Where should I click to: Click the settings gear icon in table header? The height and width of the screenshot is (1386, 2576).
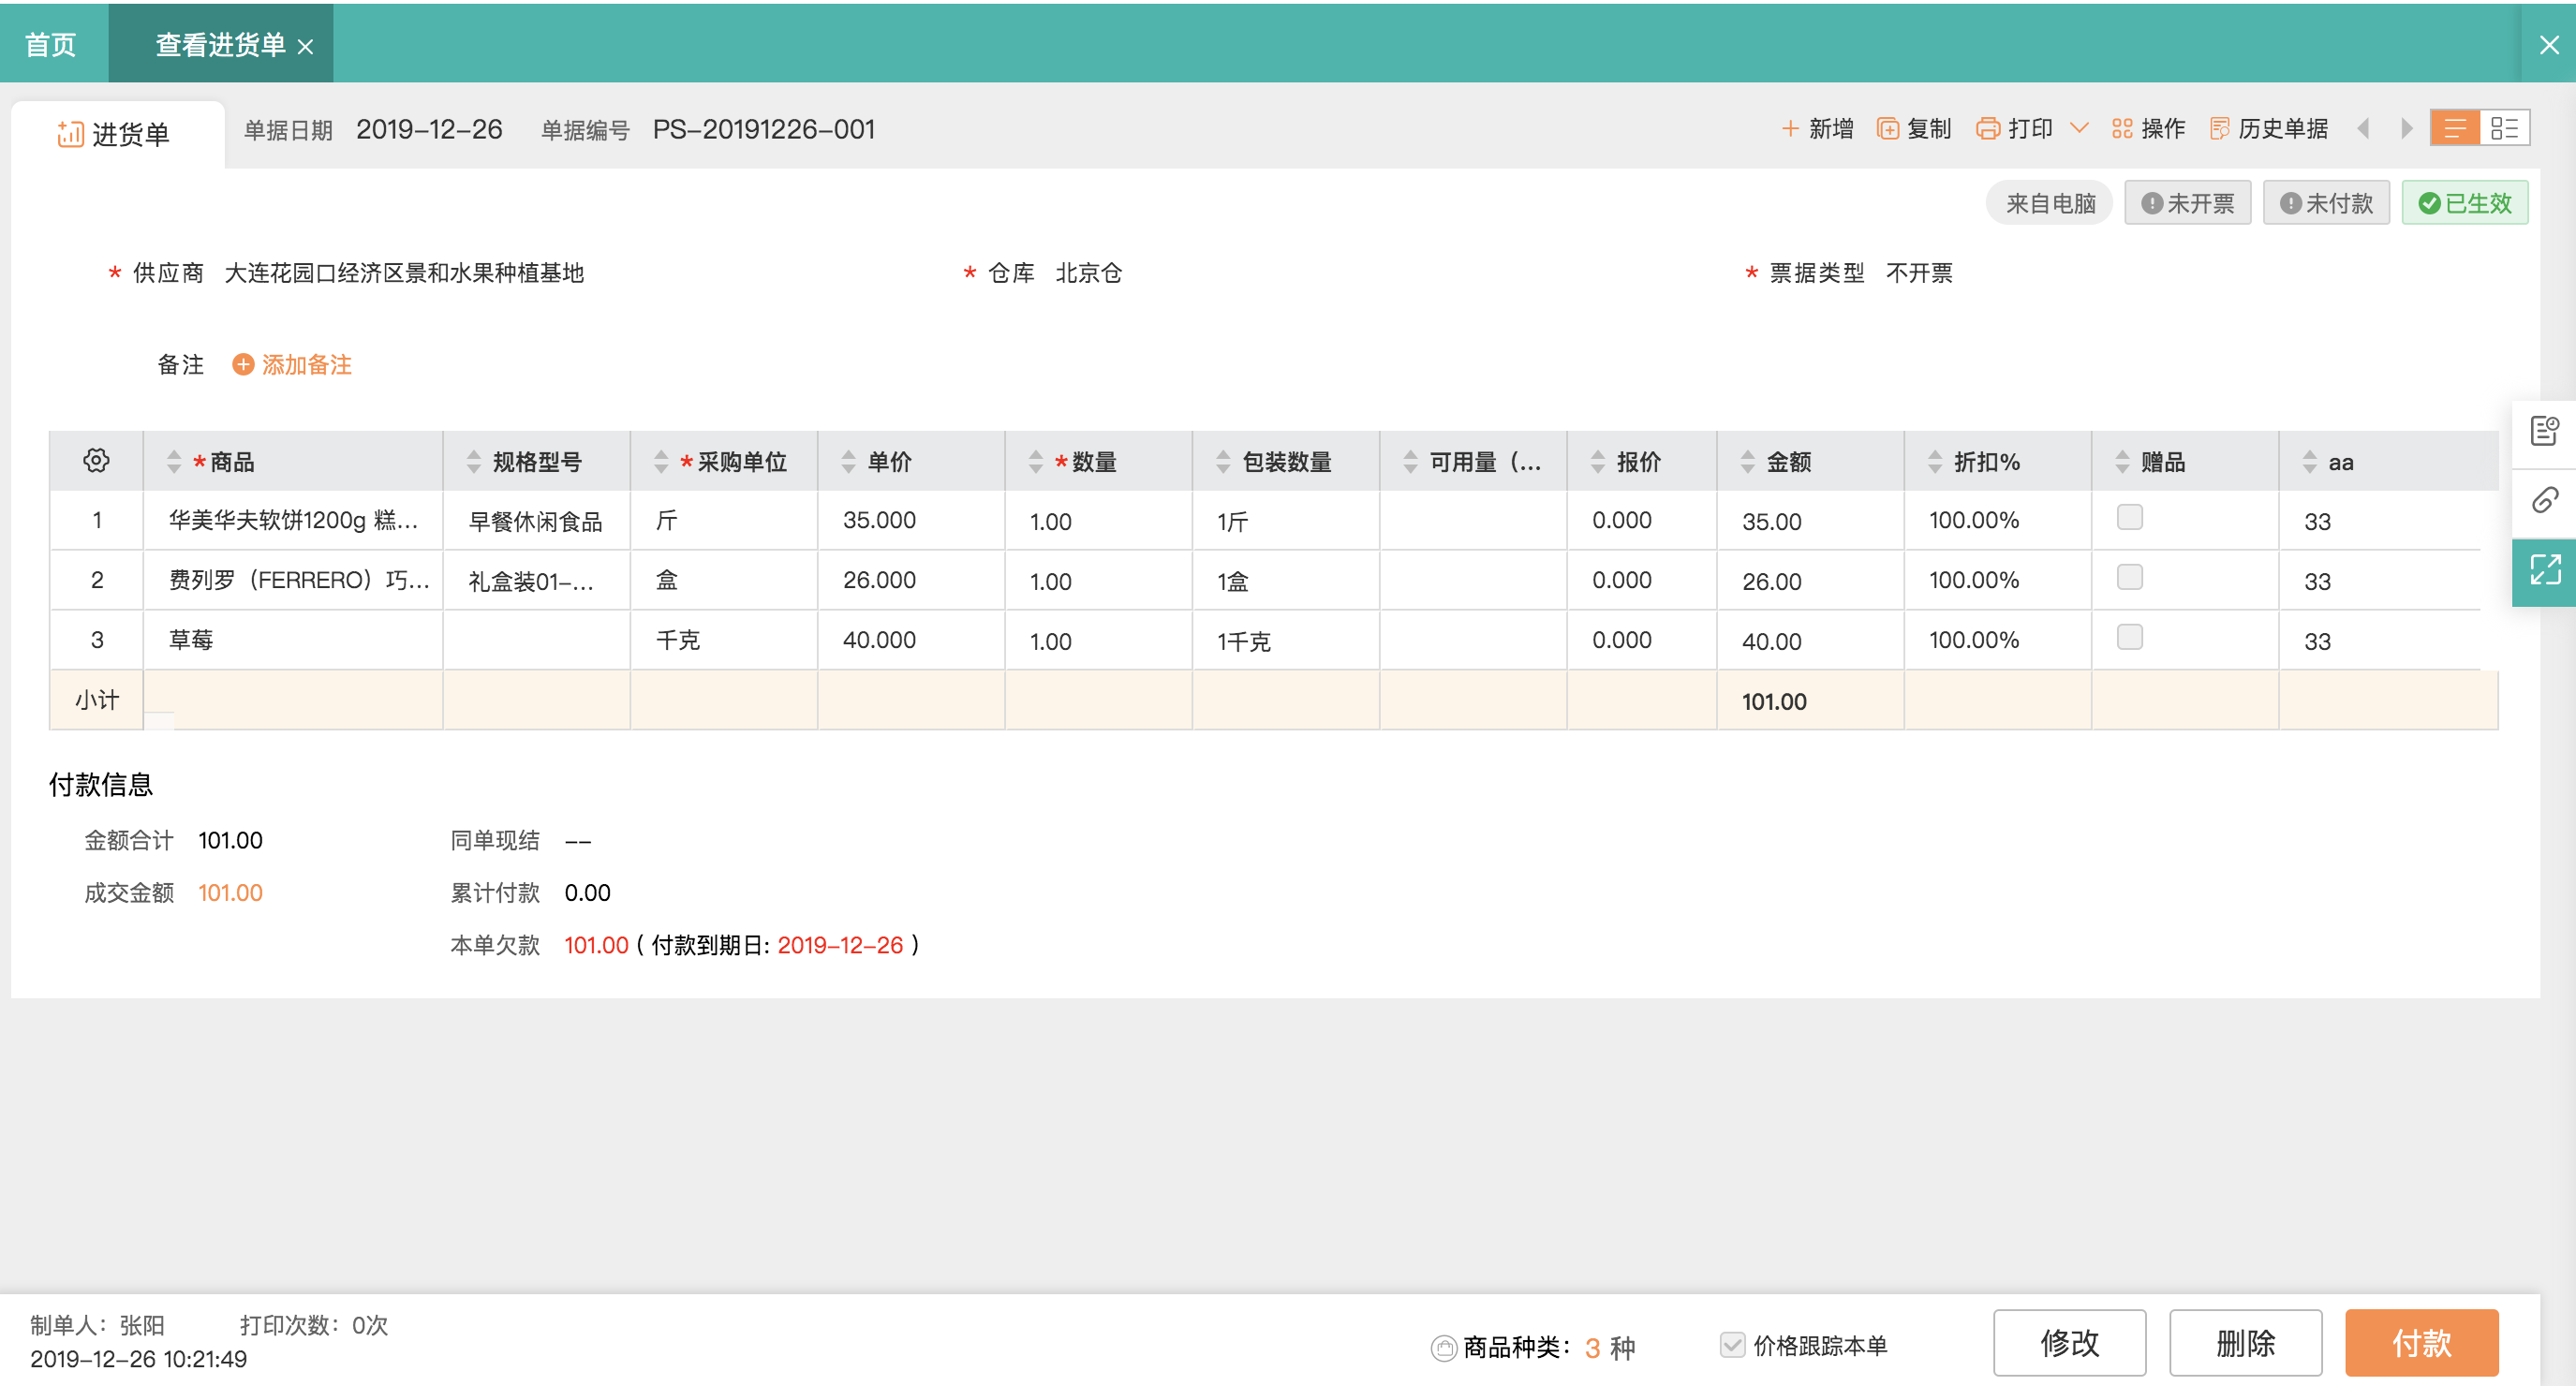click(96, 461)
